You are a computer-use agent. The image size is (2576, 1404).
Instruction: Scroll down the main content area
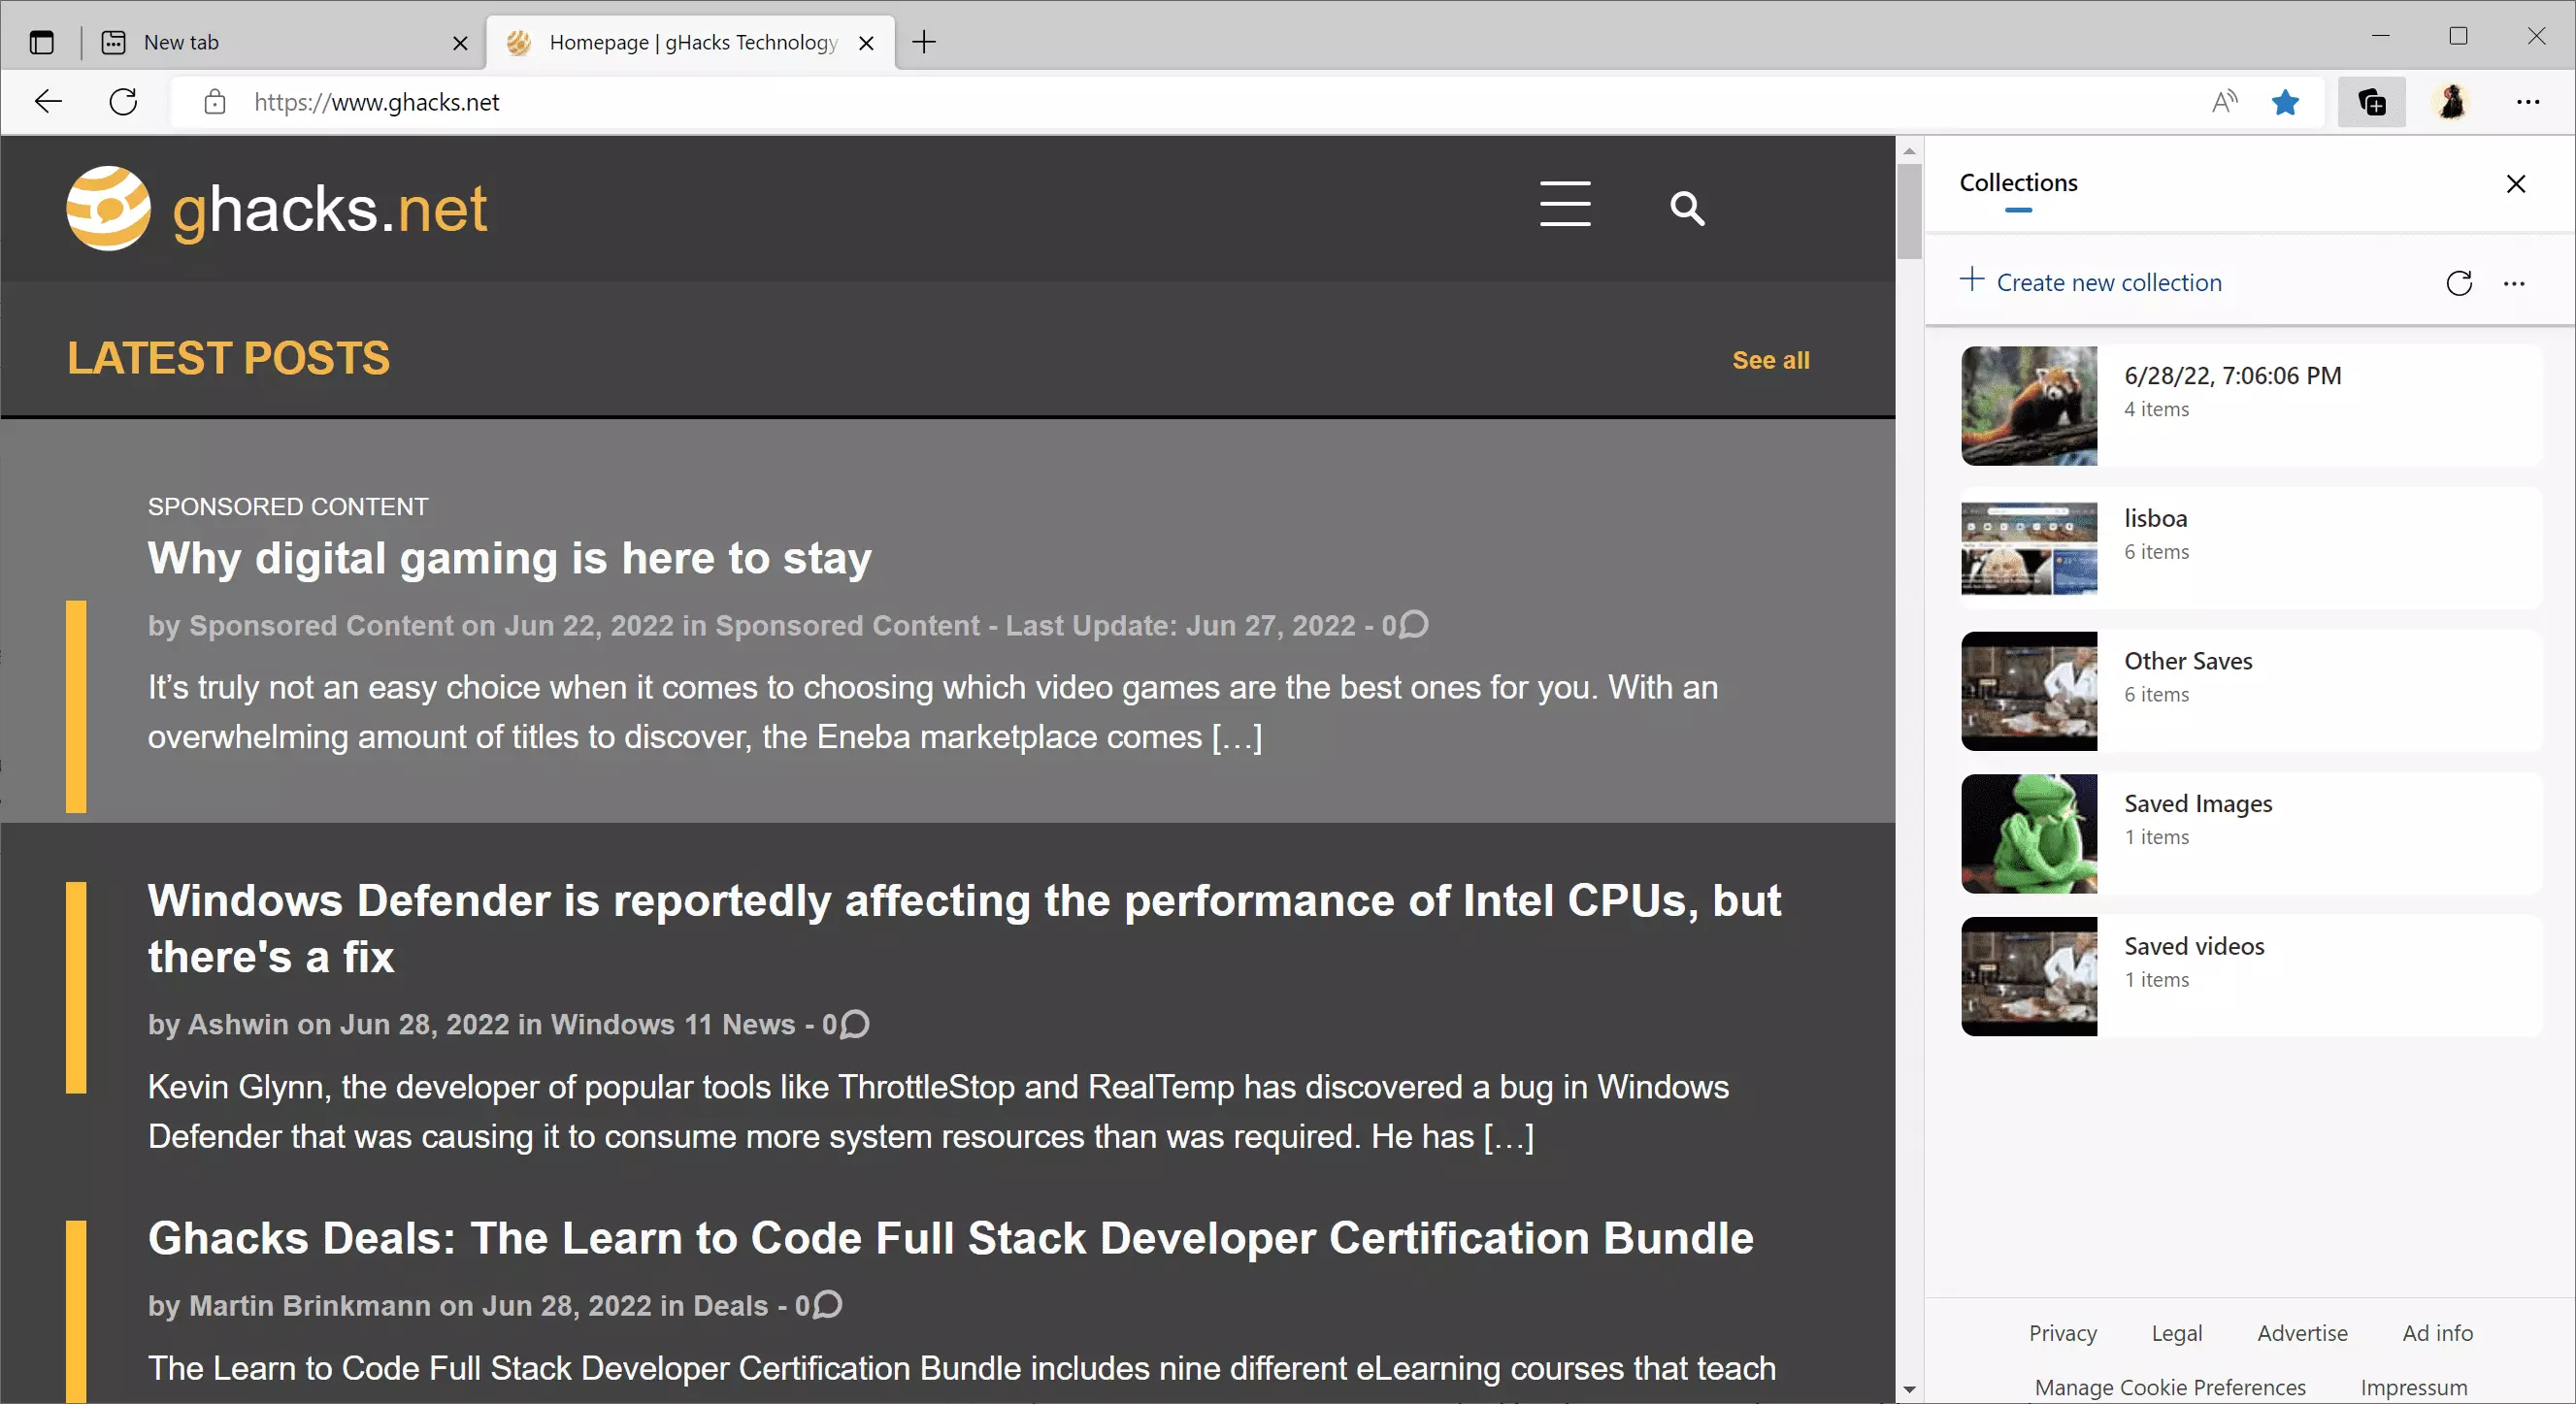[x=1908, y=1388]
